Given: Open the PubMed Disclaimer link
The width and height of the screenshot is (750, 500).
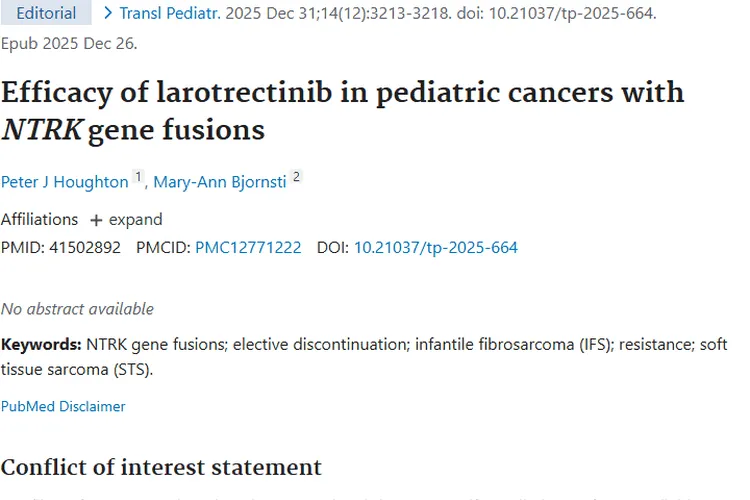Looking at the screenshot, I should coord(63,406).
